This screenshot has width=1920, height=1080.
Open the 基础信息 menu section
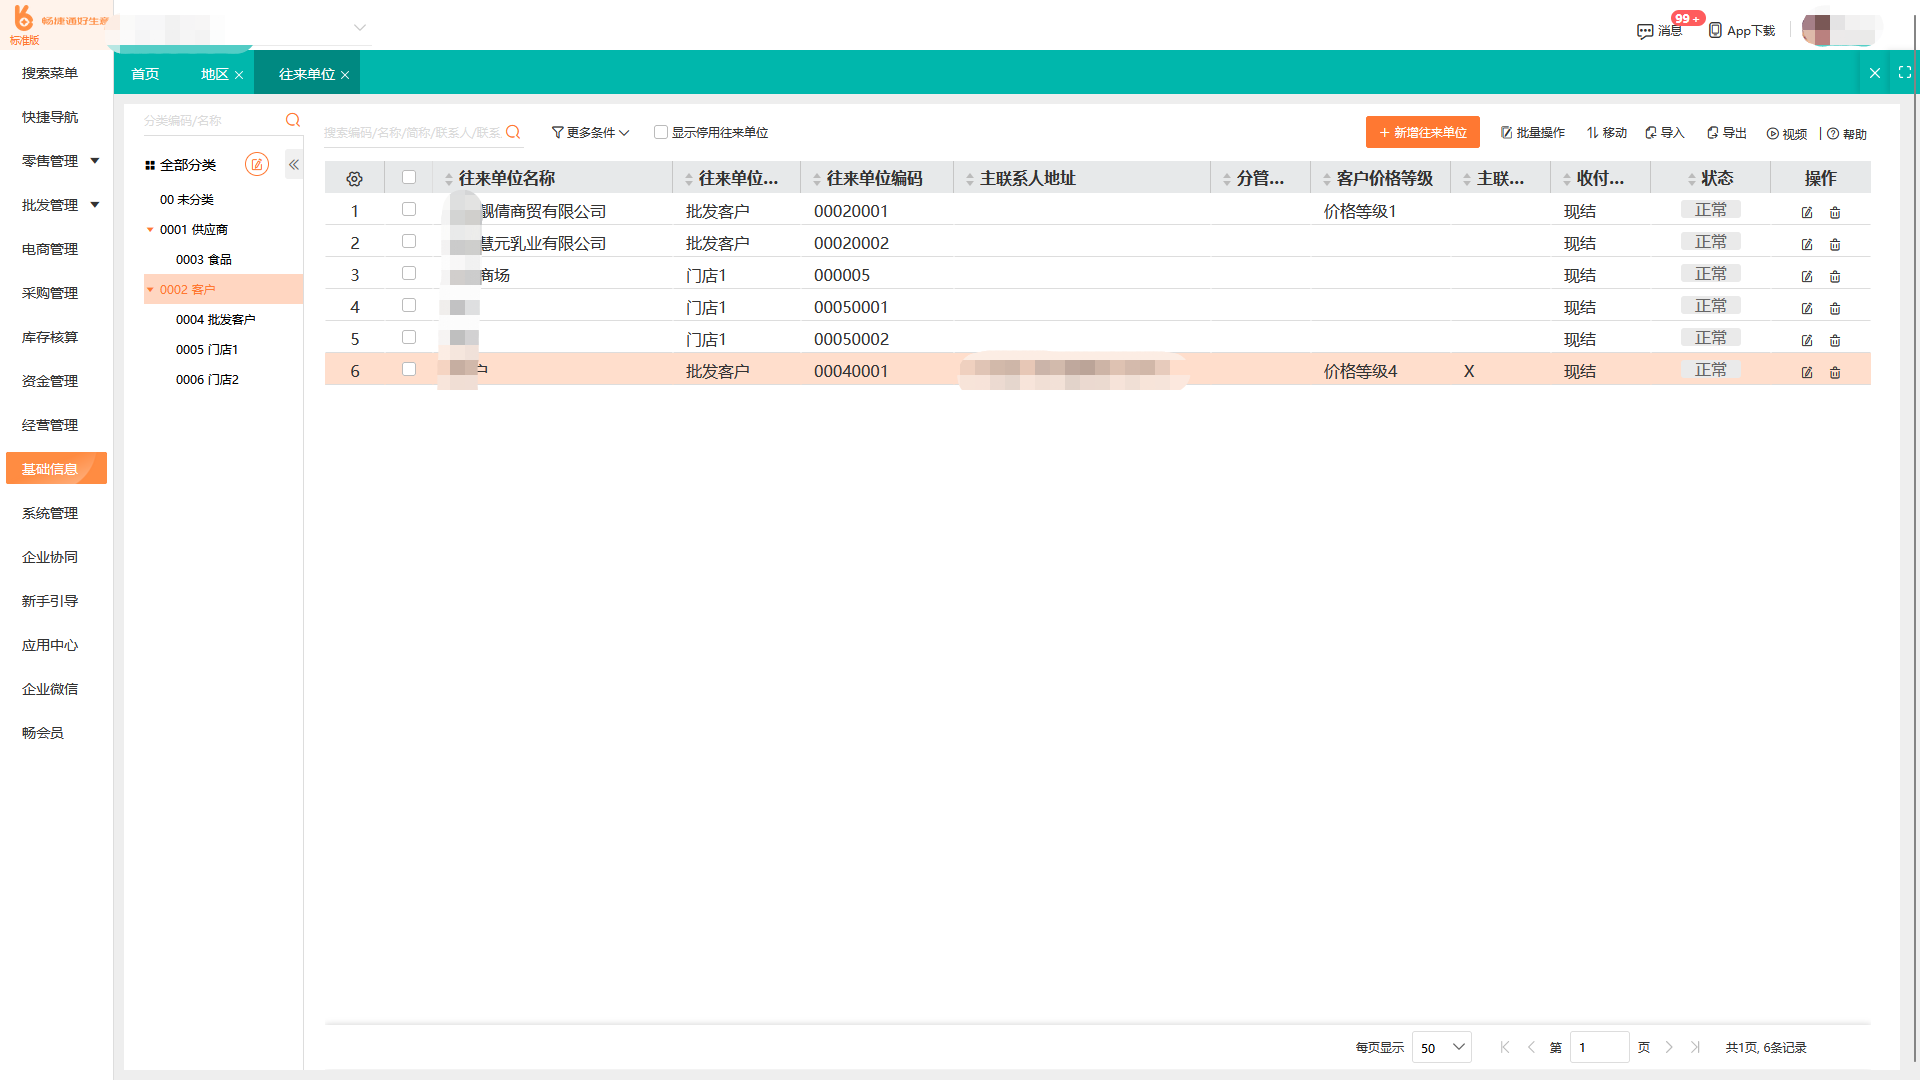coord(51,468)
